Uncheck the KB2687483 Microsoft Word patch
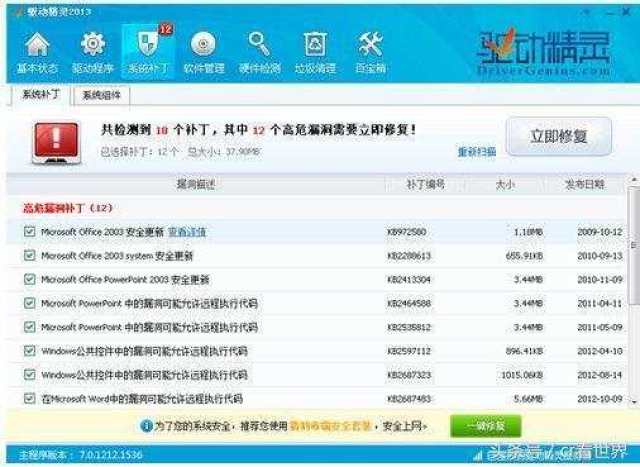The height and width of the screenshot is (467, 640). [30, 399]
